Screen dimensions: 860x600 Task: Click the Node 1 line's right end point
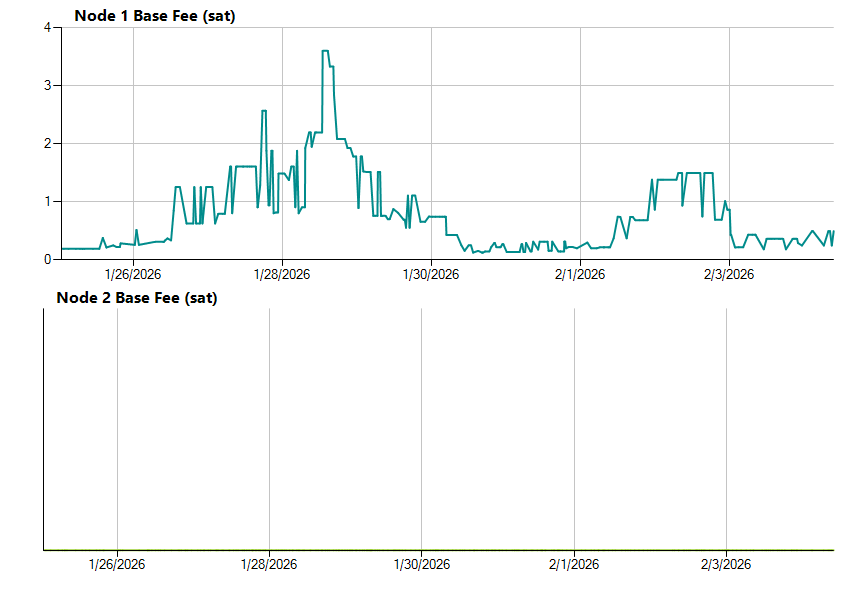[x=832, y=233]
